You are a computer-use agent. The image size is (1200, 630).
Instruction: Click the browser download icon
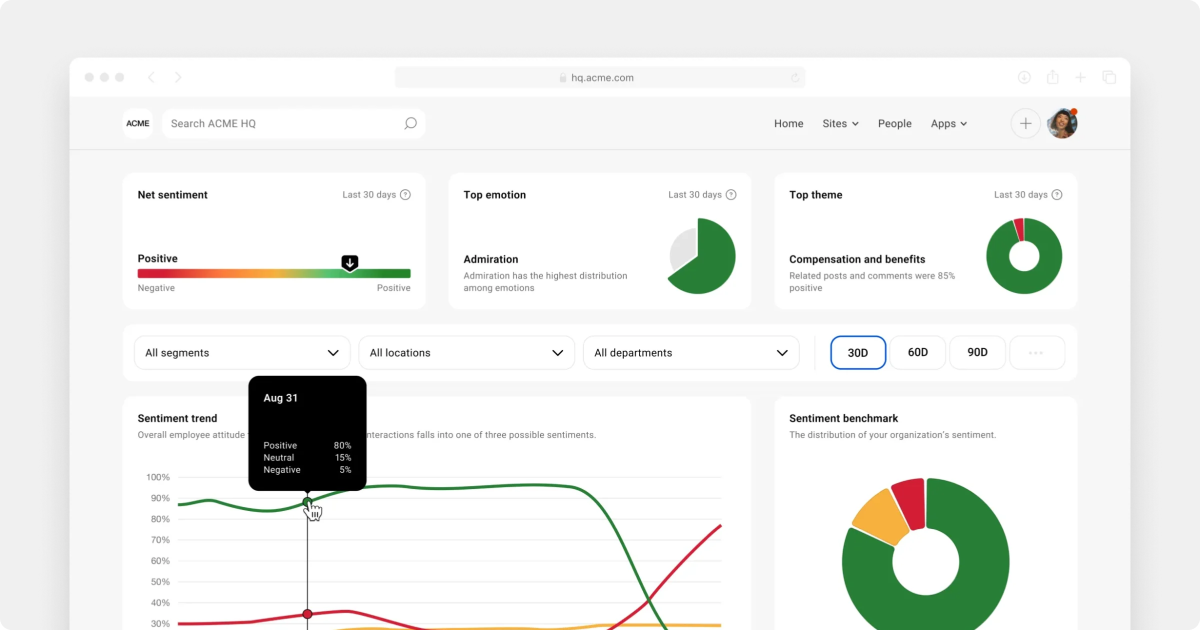[x=1024, y=77]
